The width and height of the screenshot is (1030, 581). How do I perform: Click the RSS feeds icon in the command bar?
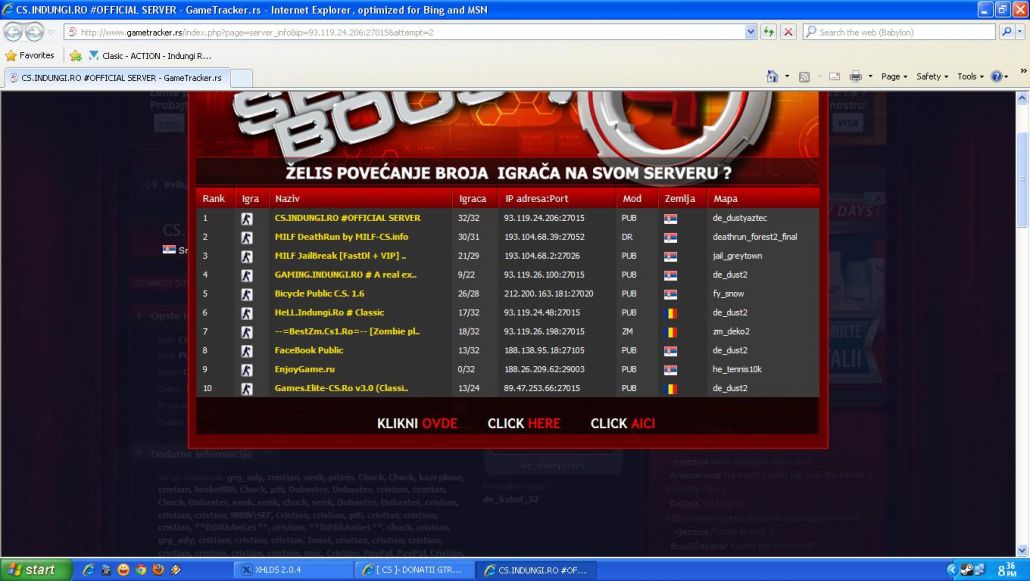point(804,77)
